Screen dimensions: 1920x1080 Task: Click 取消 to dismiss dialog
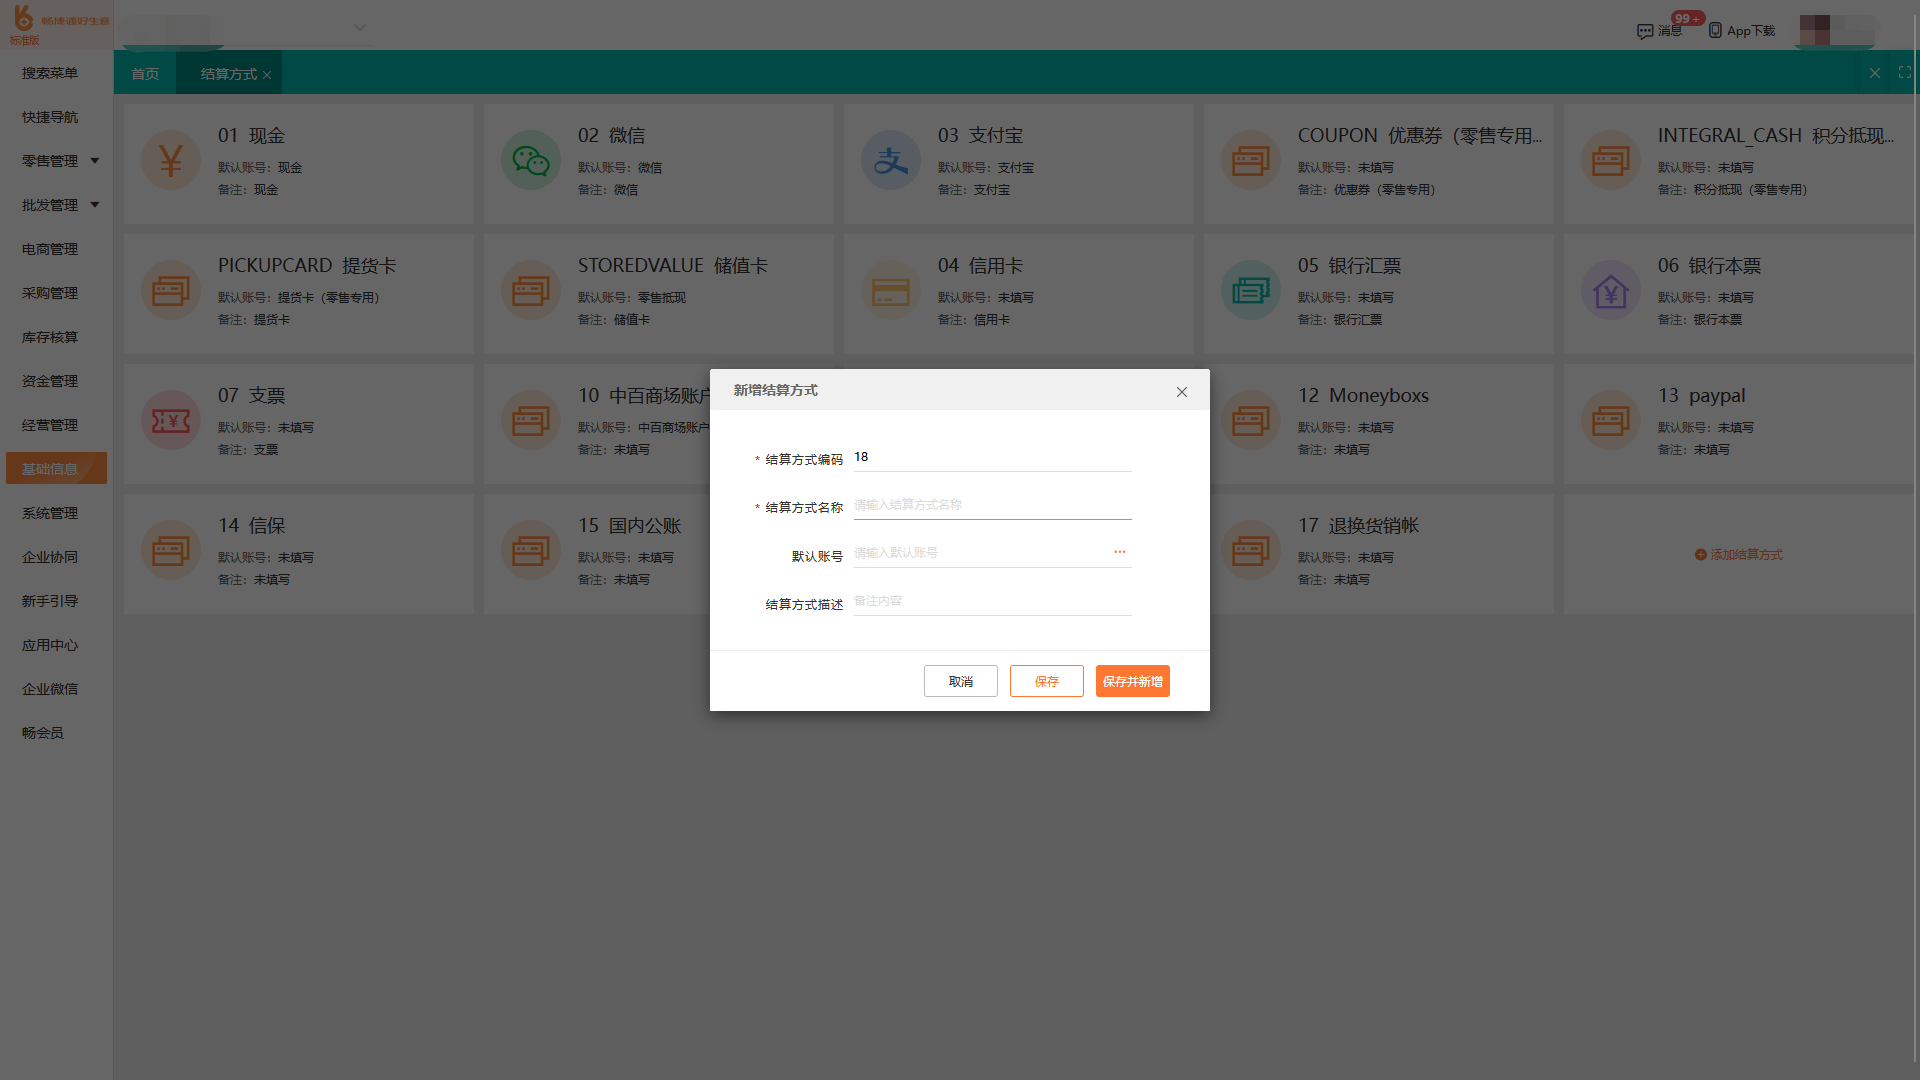(x=961, y=682)
